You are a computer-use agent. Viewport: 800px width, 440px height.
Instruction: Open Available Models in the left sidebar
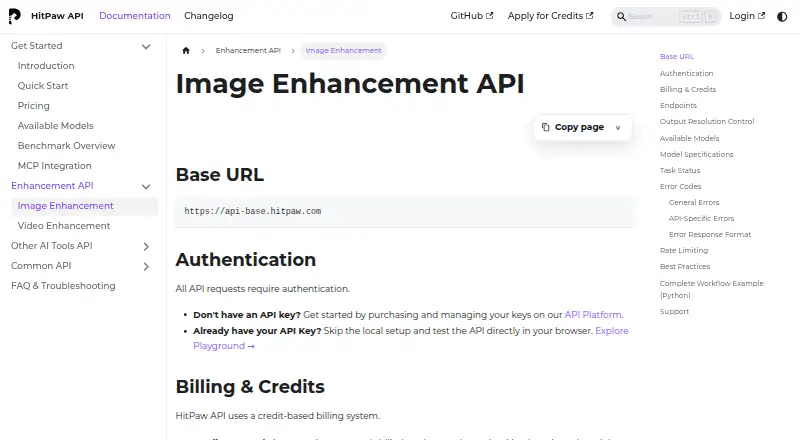pos(56,126)
